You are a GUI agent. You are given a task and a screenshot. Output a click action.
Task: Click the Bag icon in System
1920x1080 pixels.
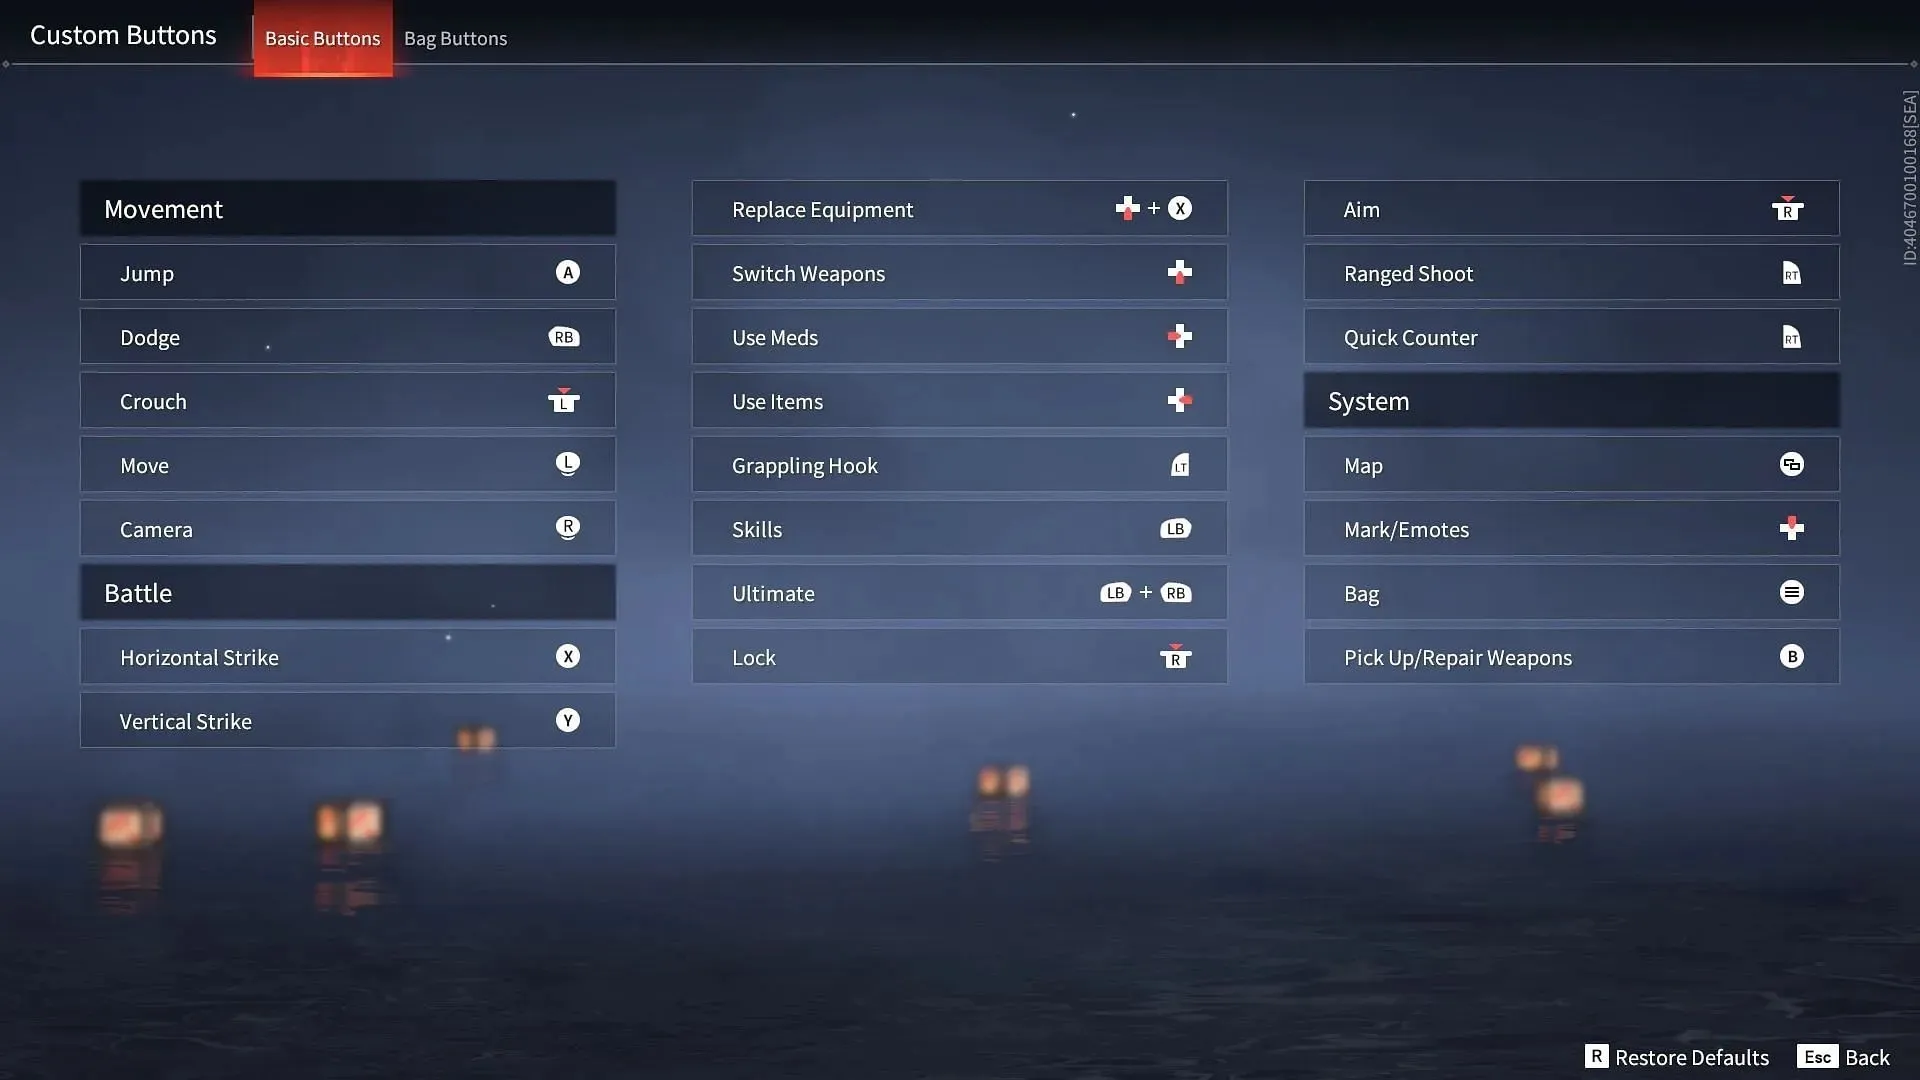[1791, 592]
